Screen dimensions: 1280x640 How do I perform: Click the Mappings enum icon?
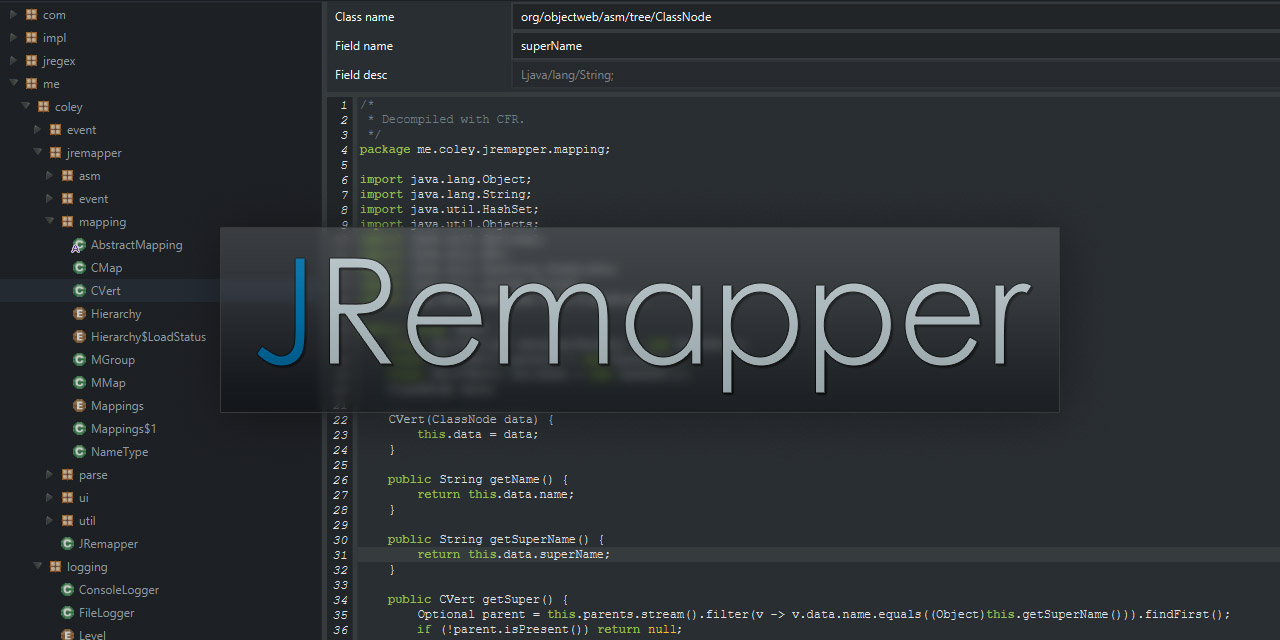coord(79,406)
